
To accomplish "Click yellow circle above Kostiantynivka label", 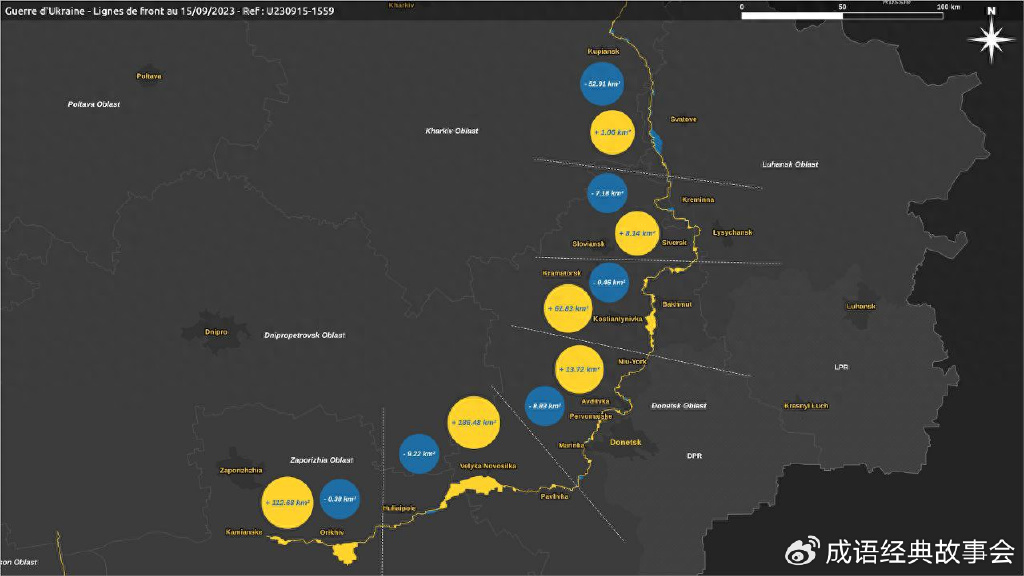I will pos(568,309).
